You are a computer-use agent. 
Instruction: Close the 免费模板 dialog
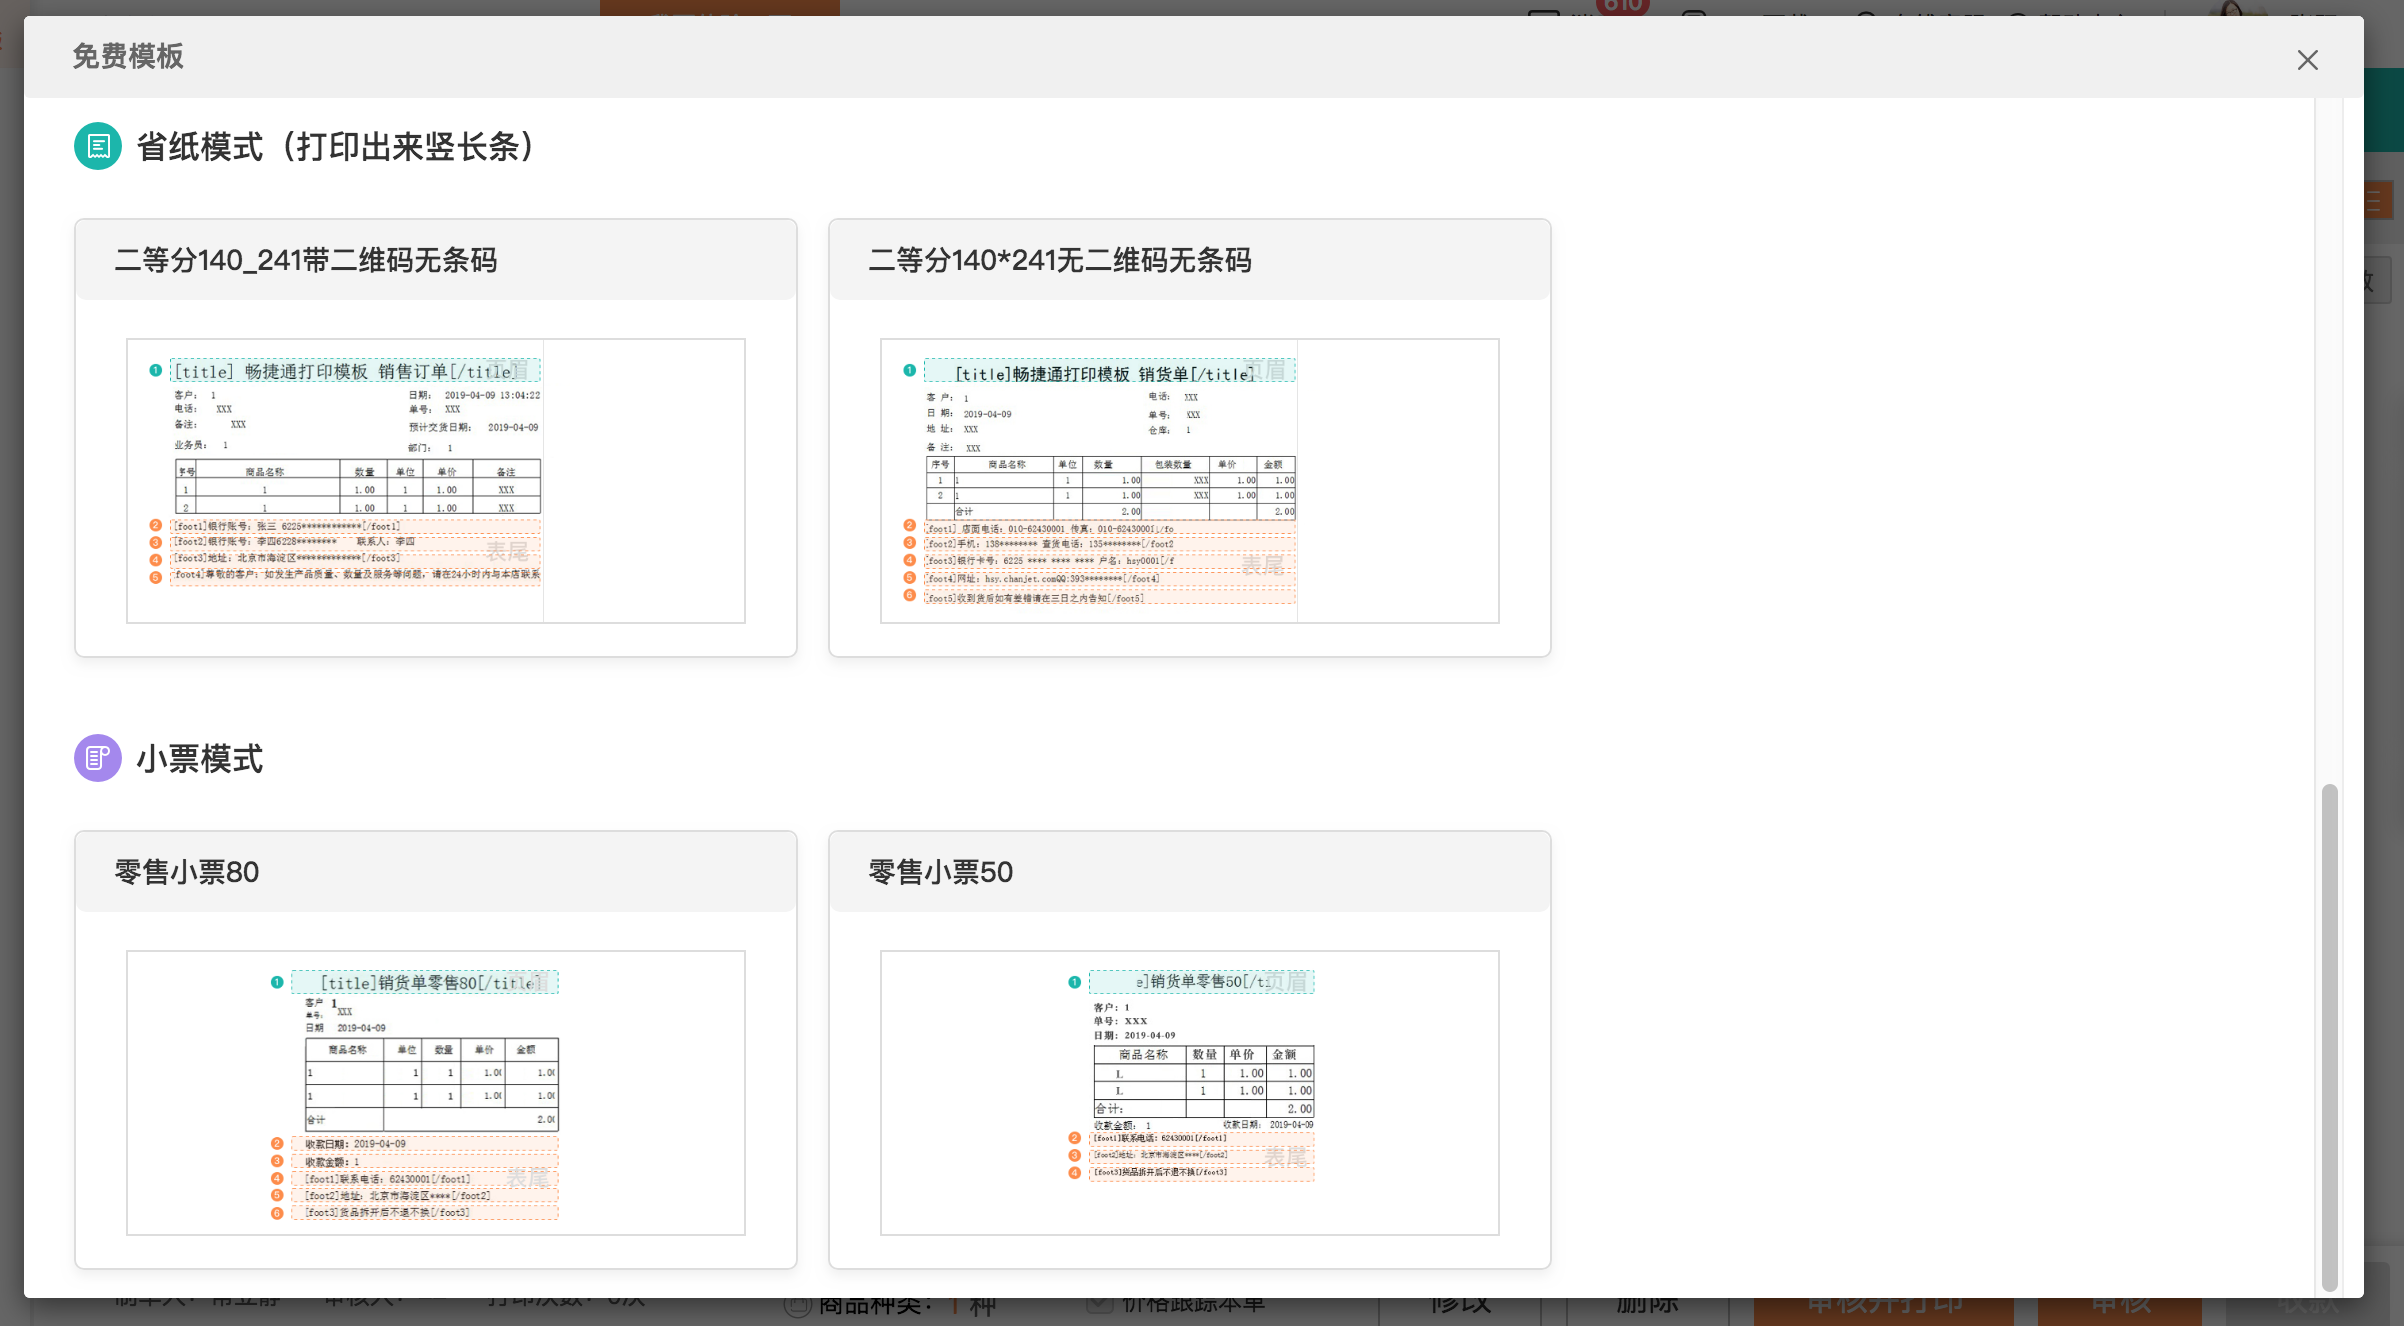point(2308,60)
